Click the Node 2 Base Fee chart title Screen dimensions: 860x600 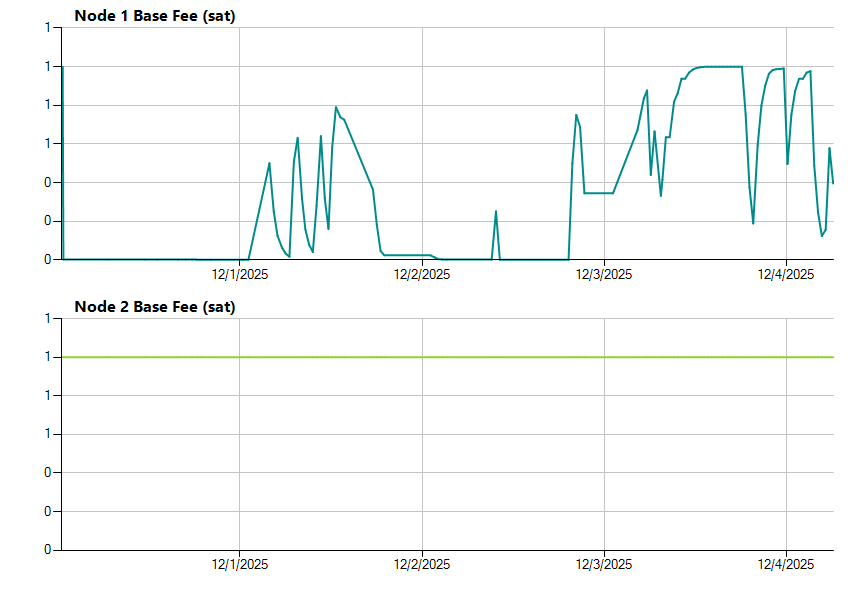[x=154, y=307]
